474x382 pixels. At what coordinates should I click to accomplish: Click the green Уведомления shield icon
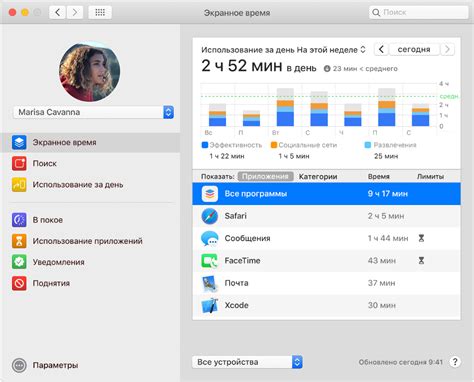19,262
